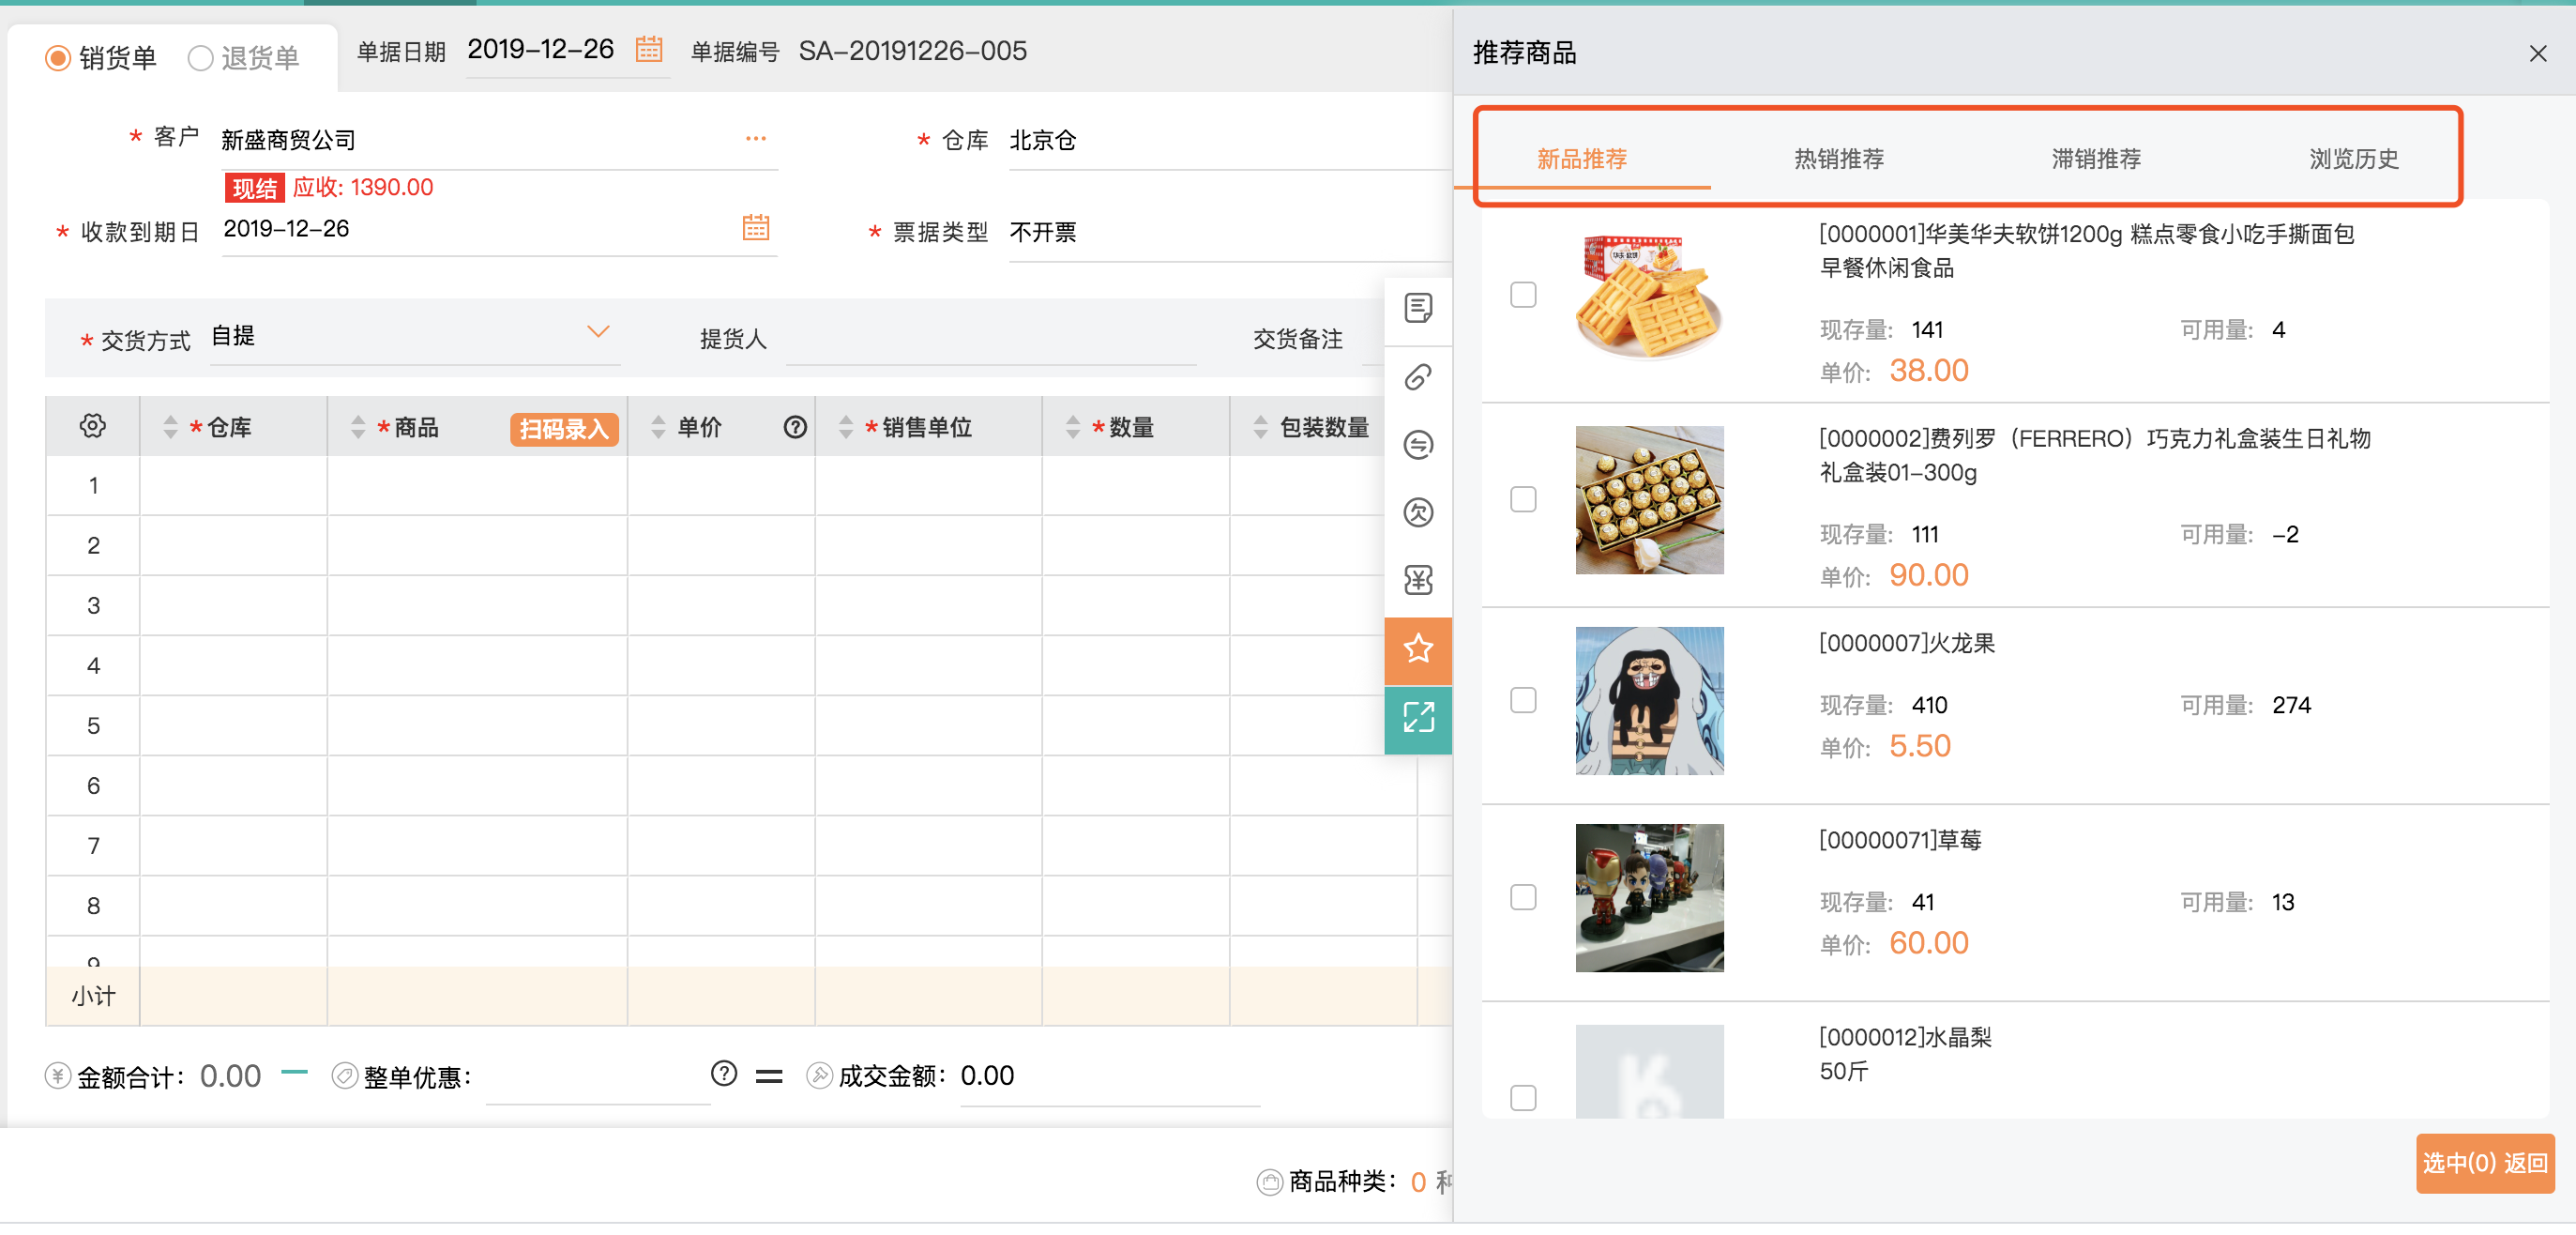Click the attachment/link icon in sidebar

1417,375
